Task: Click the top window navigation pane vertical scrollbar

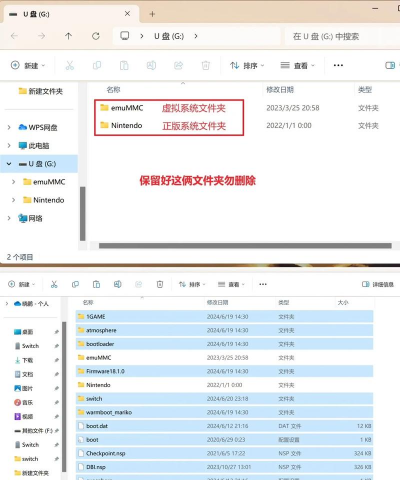Action: click(x=82, y=213)
